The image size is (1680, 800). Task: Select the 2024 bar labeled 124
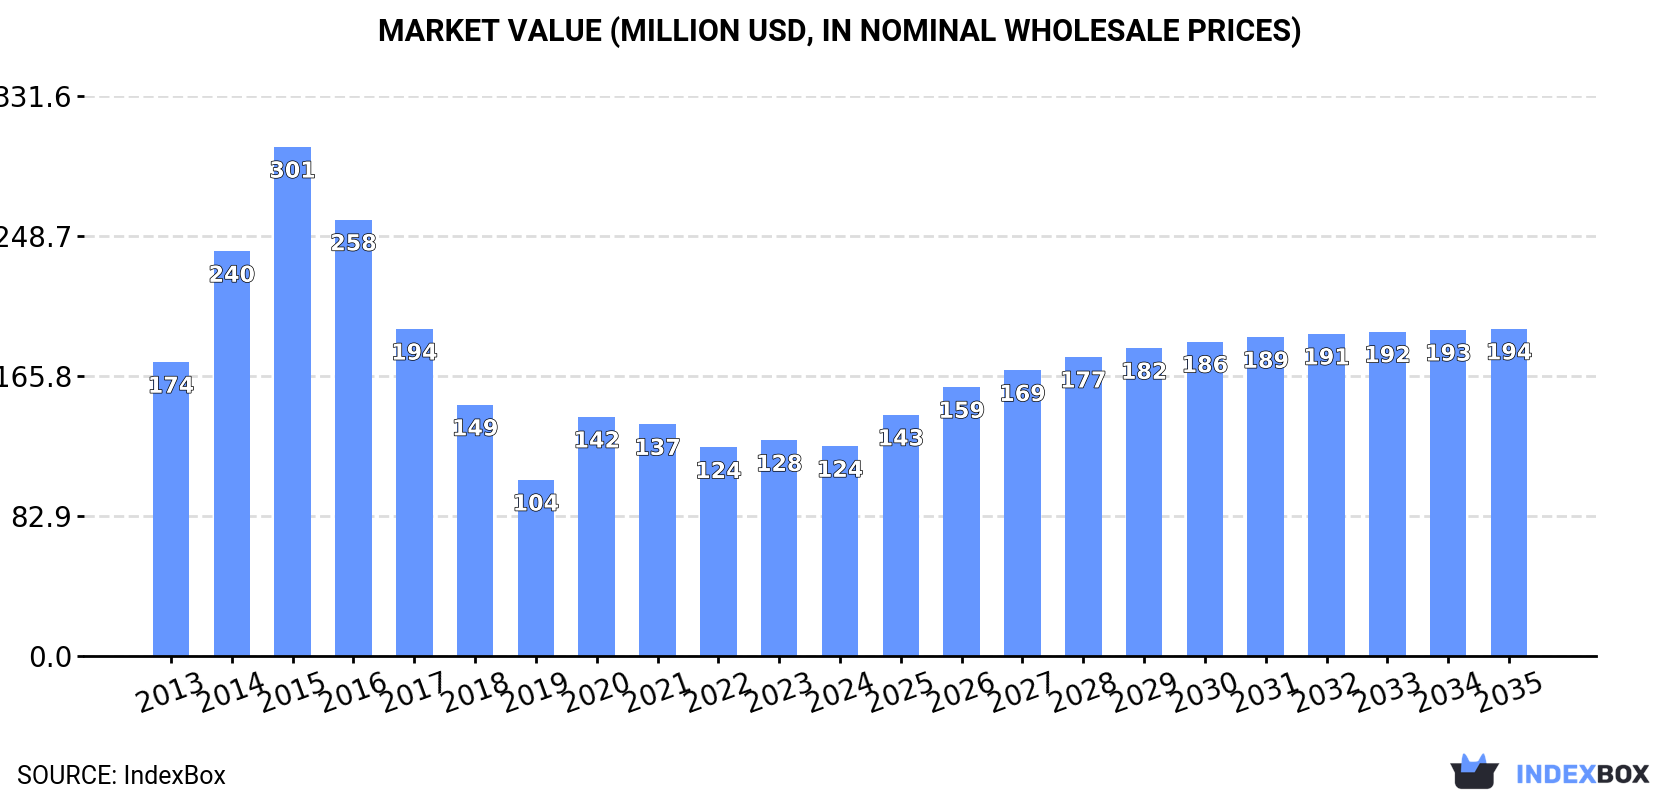840,551
